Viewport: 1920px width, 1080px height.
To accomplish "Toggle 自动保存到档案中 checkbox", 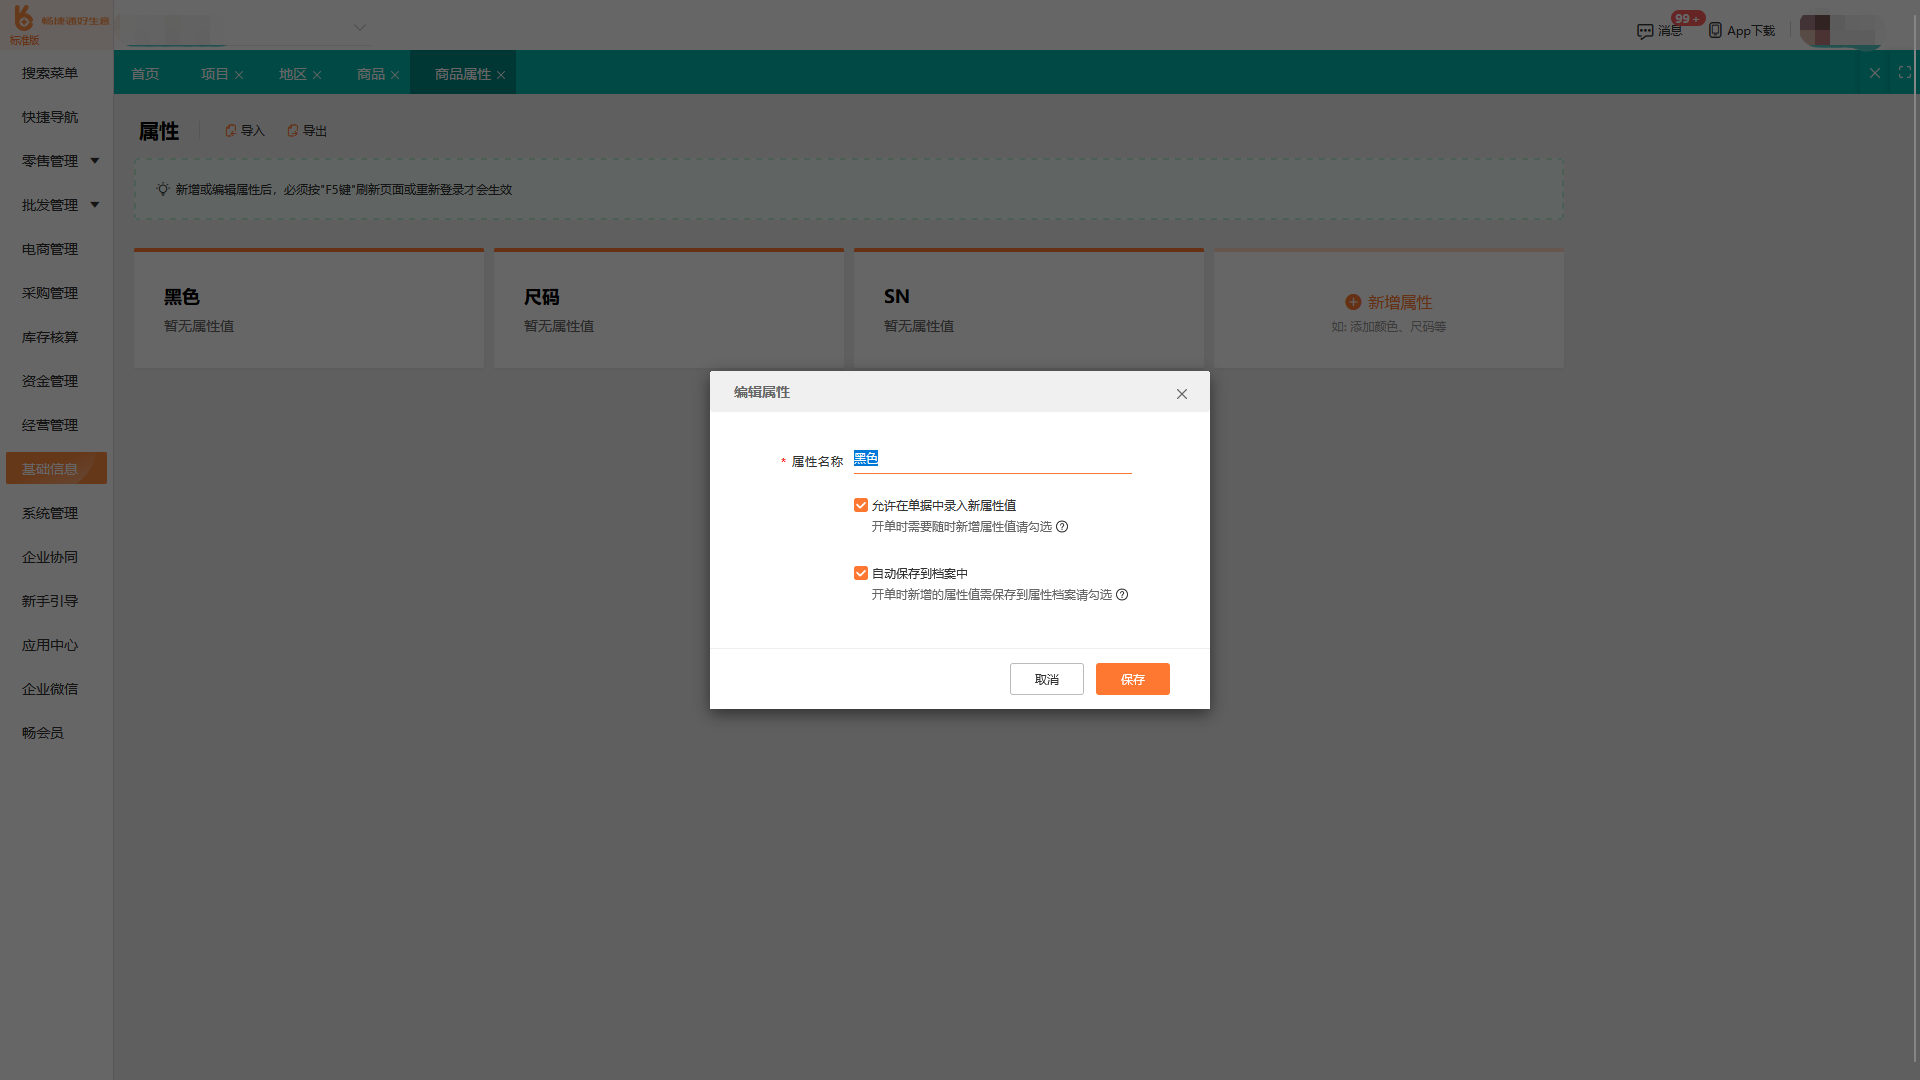I will click(x=861, y=572).
